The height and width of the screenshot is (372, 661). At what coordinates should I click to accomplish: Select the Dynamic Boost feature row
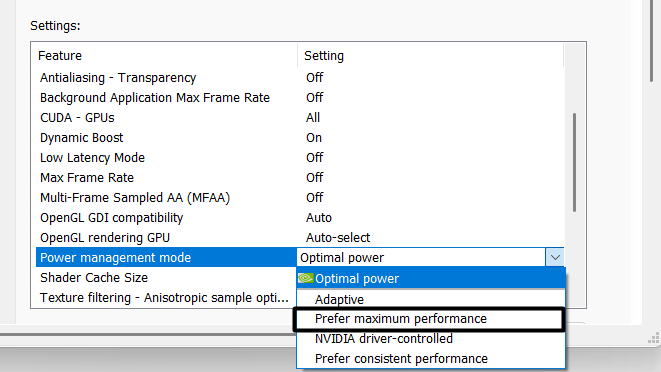pyautogui.click(x=300, y=137)
